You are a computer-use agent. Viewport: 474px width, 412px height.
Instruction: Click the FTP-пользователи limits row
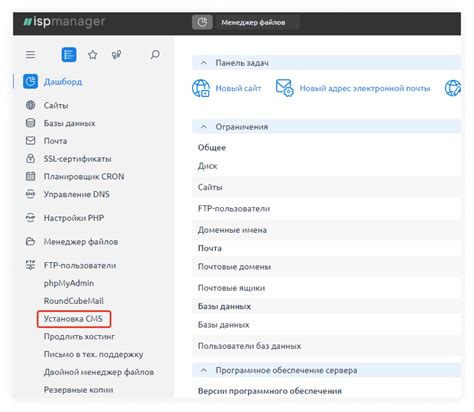326,208
